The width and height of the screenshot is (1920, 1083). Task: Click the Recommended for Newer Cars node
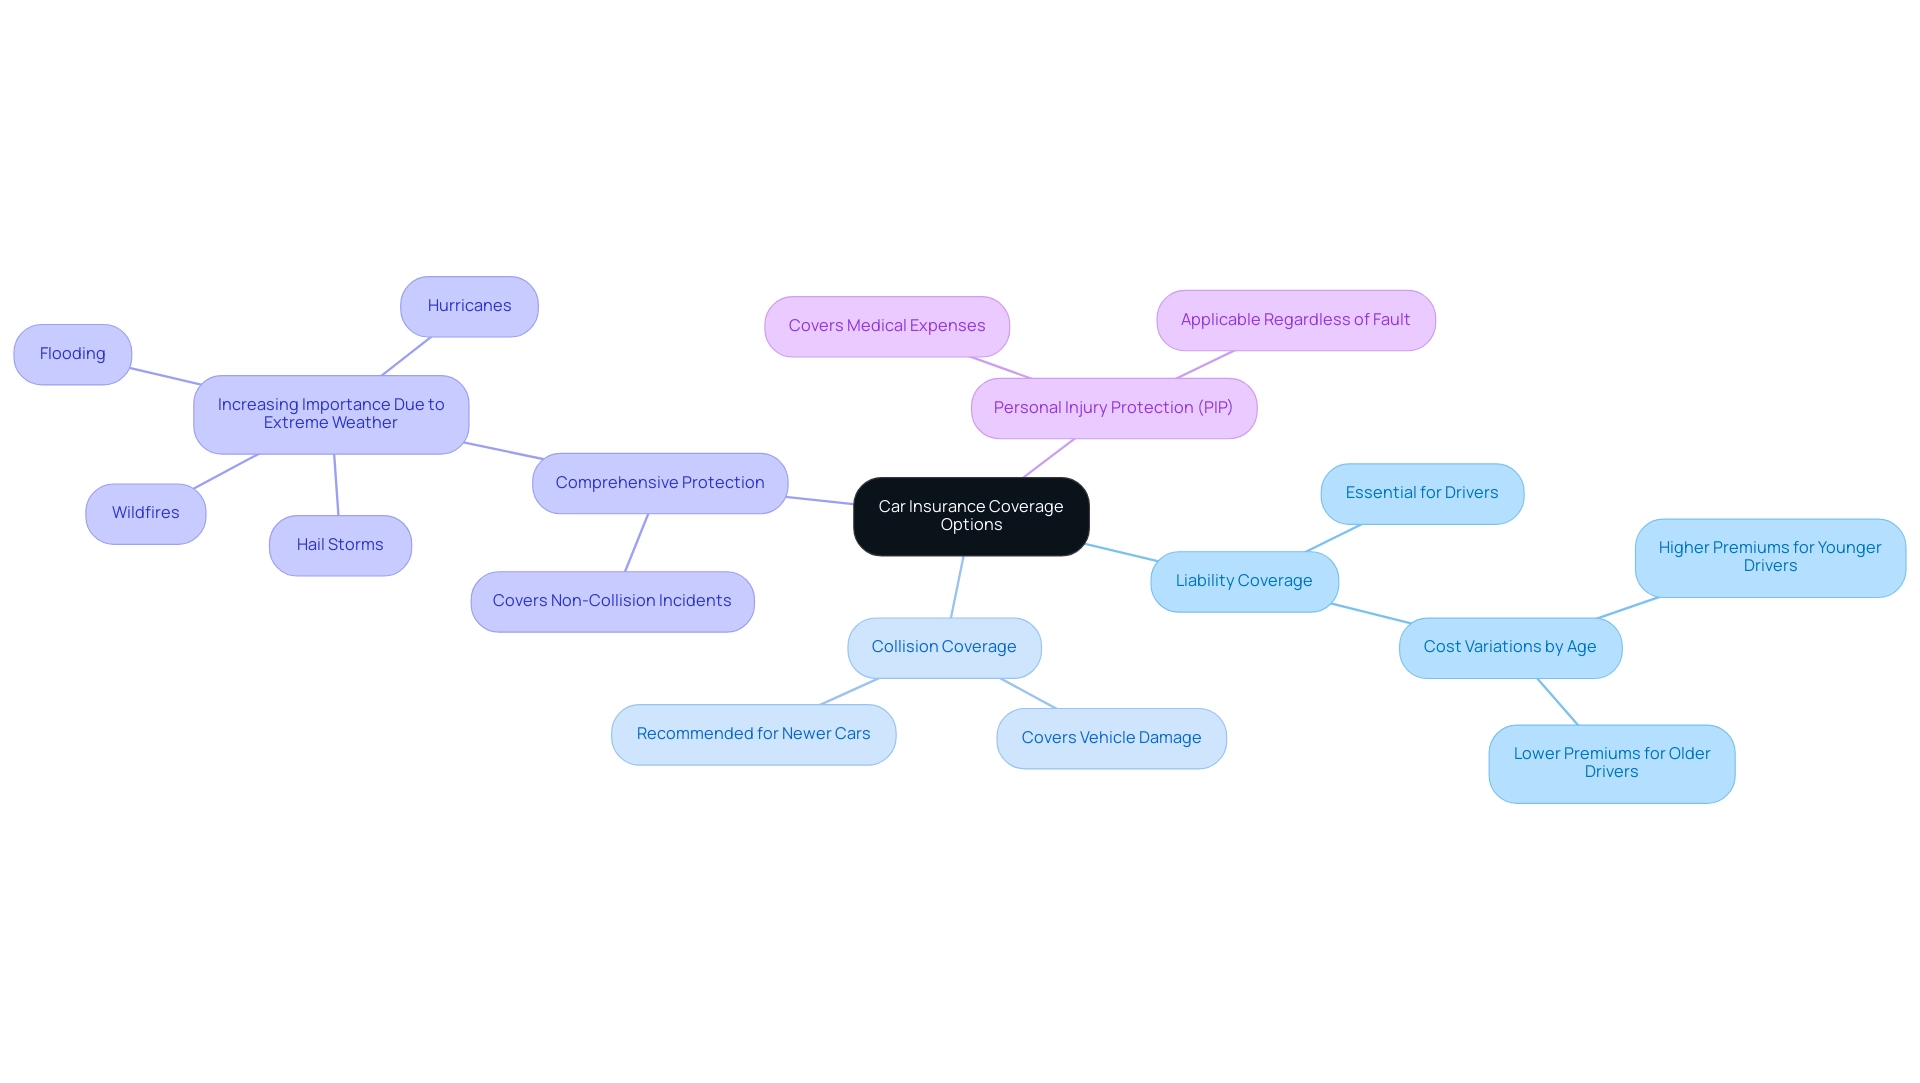(753, 733)
